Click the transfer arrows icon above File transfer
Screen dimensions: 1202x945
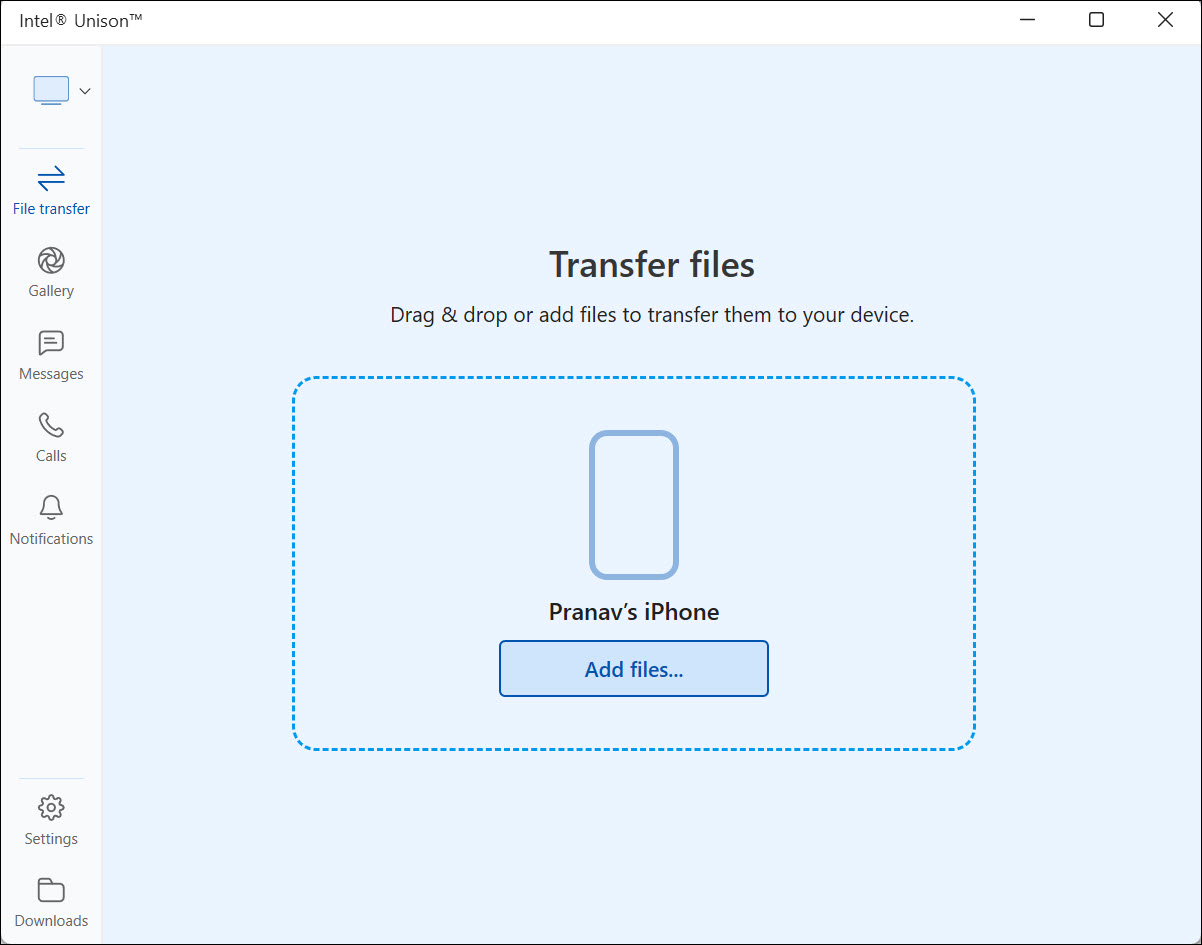[x=50, y=180]
